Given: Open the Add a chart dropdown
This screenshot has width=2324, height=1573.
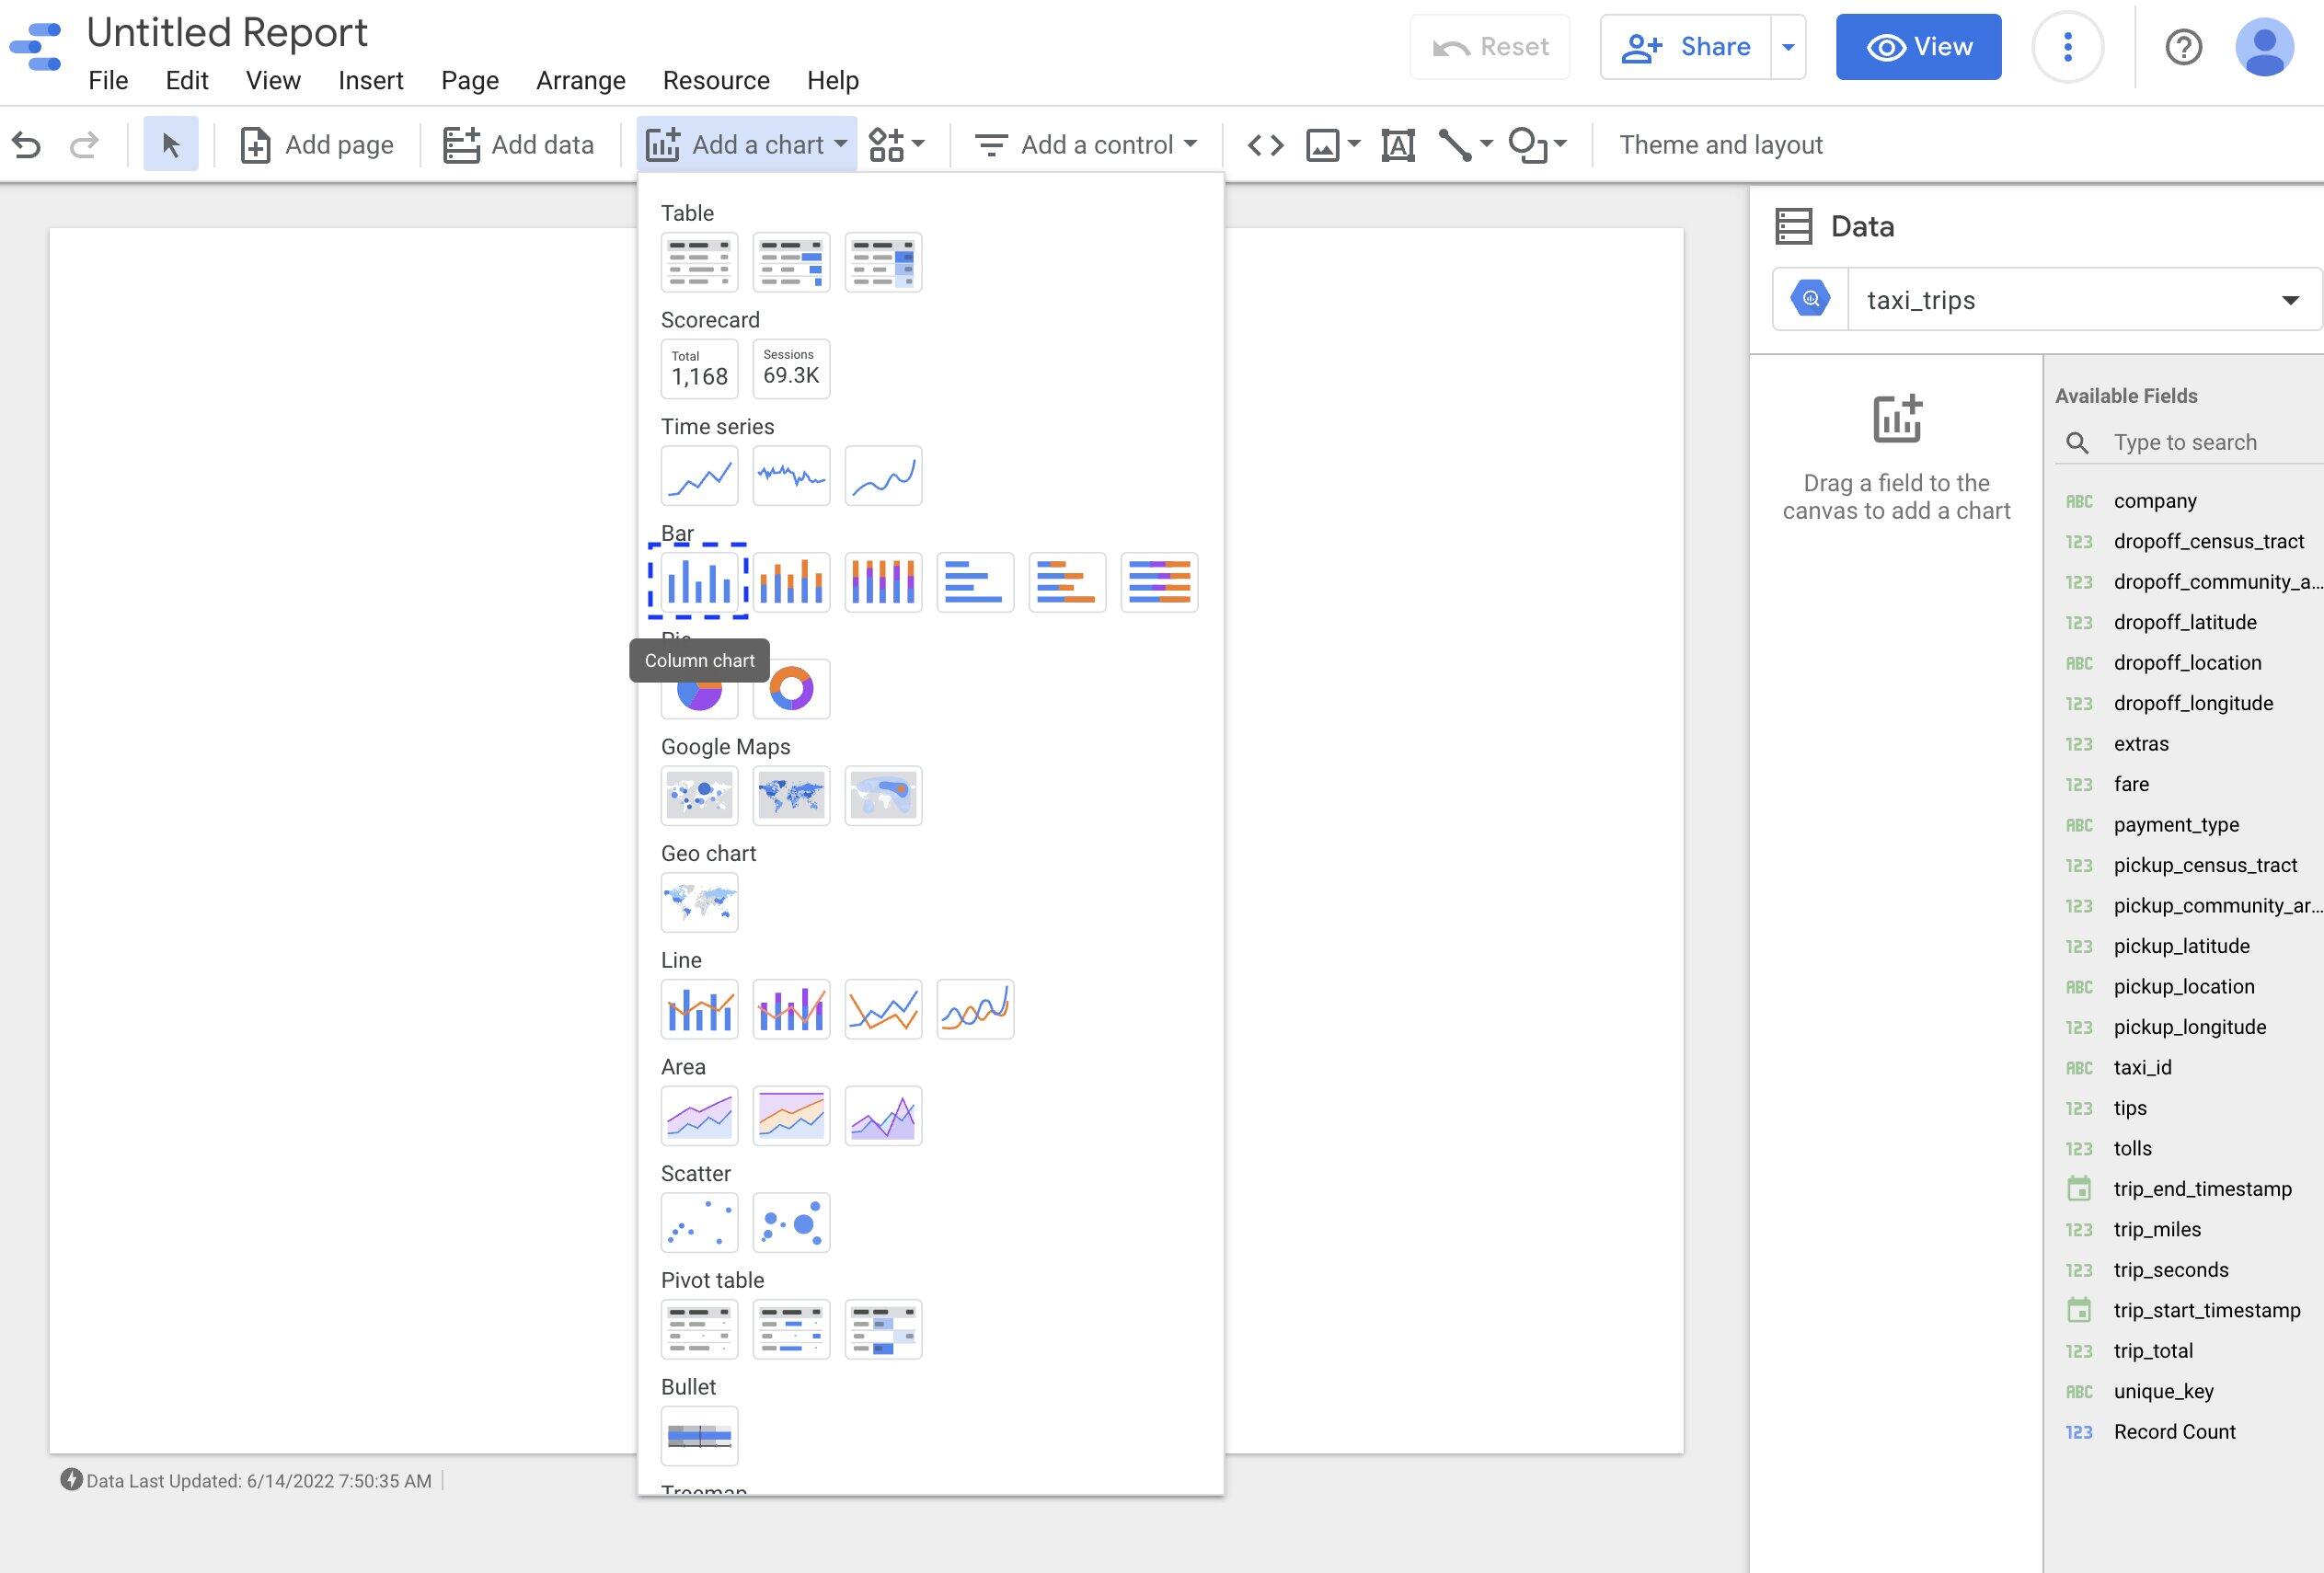Looking at the screenshot, I should pyautogui.click(x=746, y=144).
